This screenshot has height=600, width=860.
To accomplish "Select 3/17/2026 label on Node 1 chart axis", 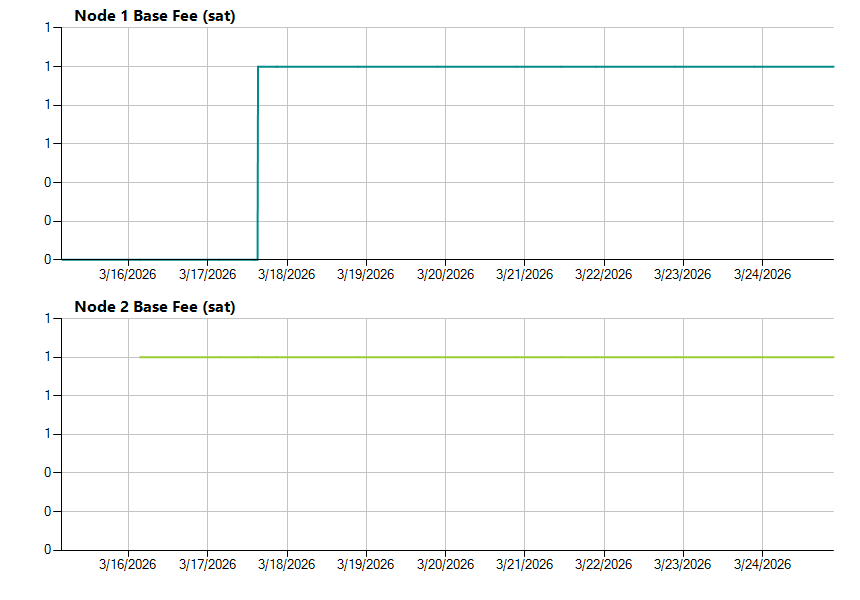I will point(207,274).
